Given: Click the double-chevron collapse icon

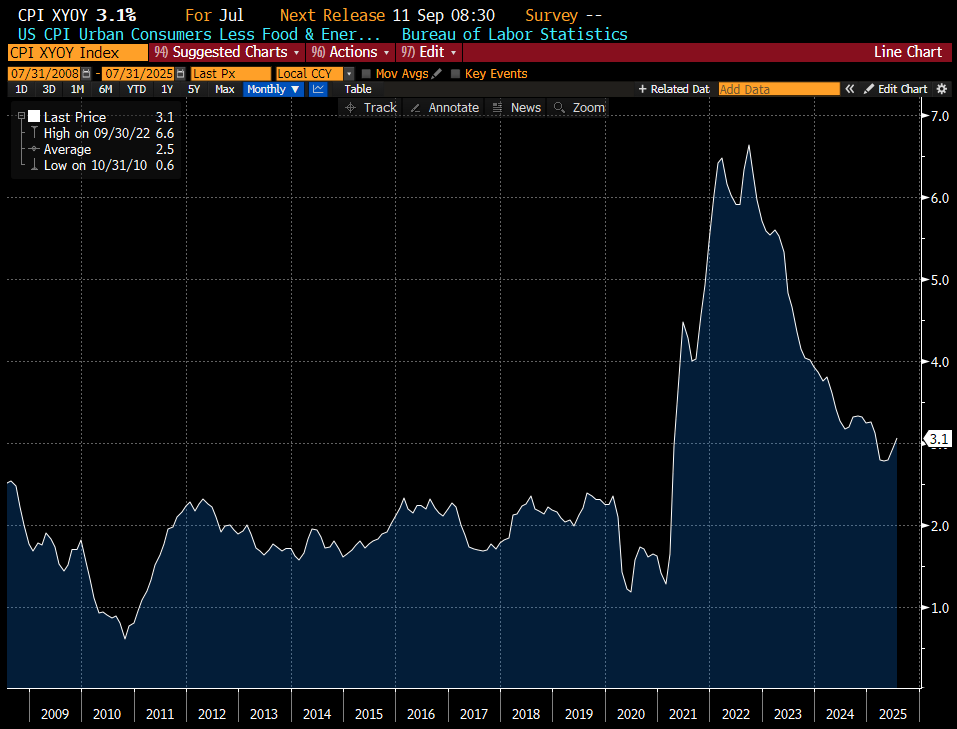Looking at the screenshot, I should tap(849, 89).
